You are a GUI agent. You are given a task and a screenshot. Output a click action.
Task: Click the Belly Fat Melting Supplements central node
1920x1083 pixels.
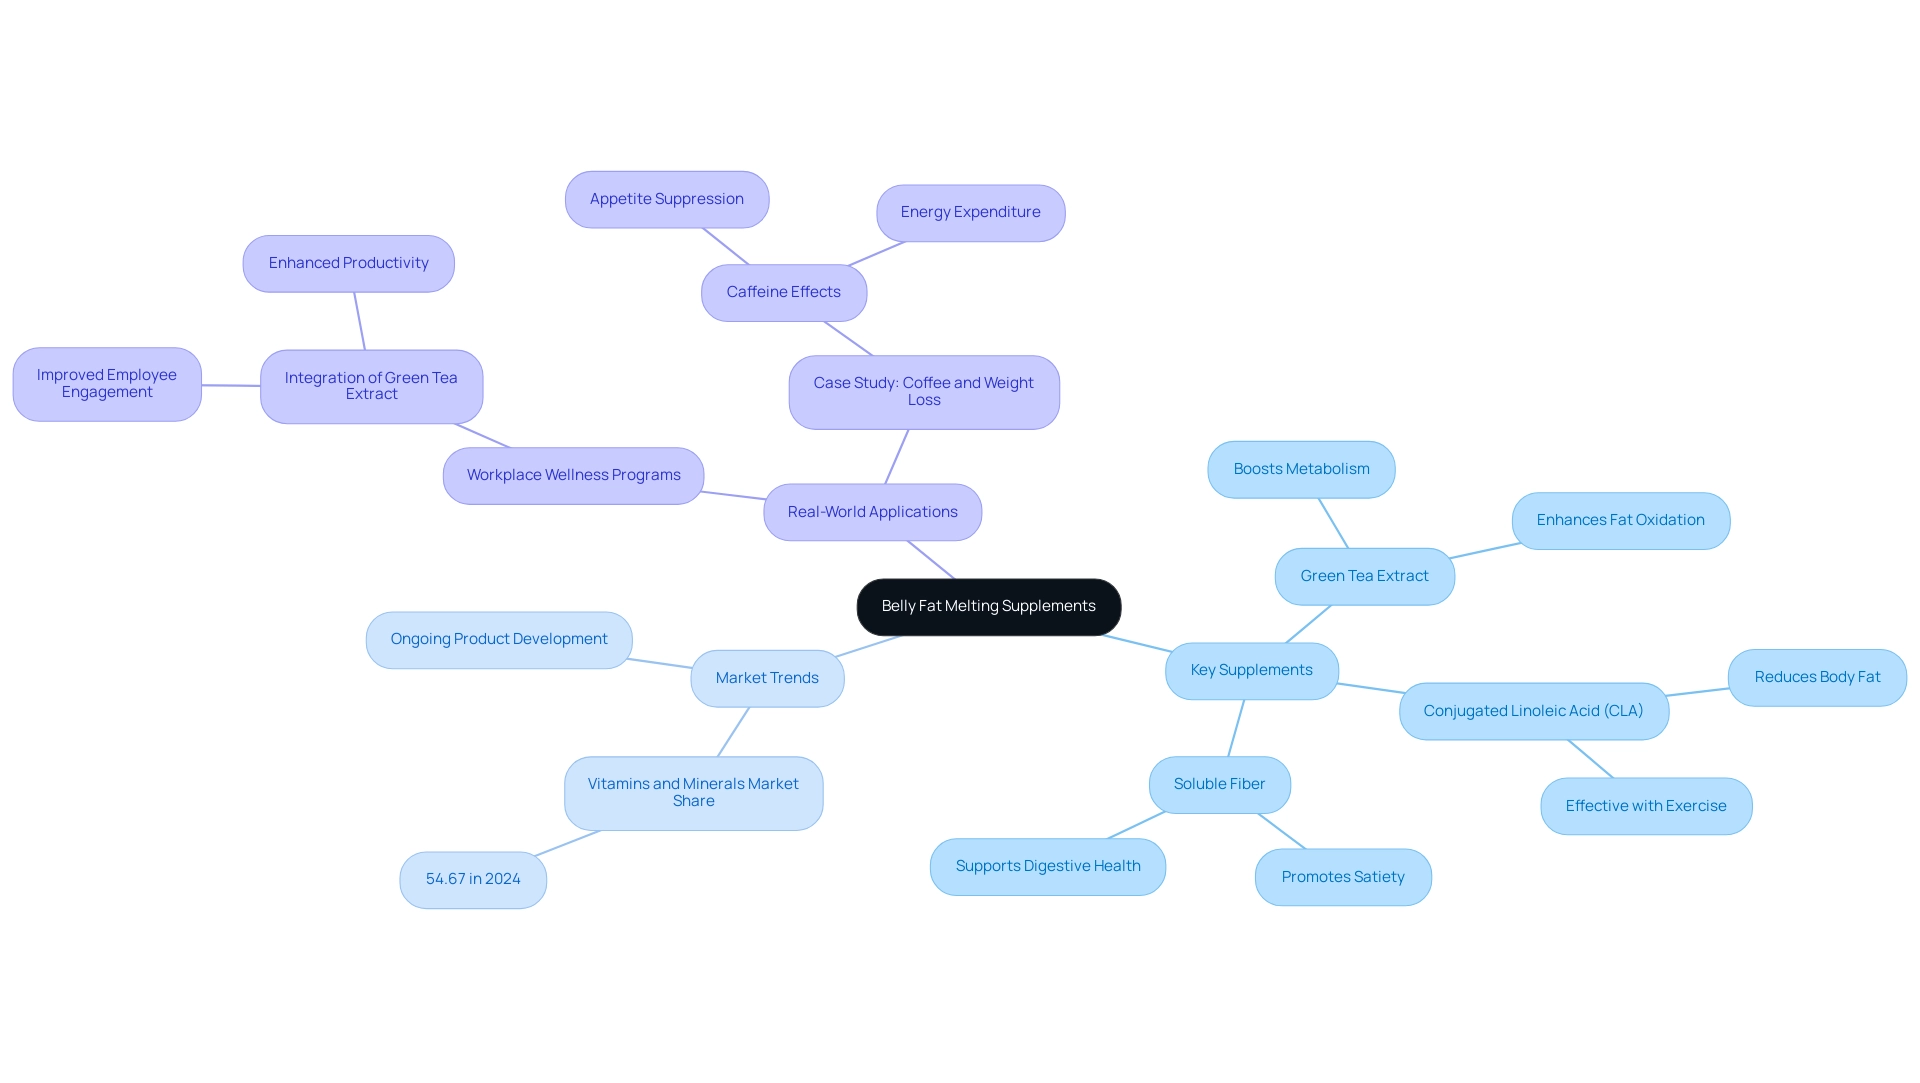pyautogui.click(x=989, y=605)
